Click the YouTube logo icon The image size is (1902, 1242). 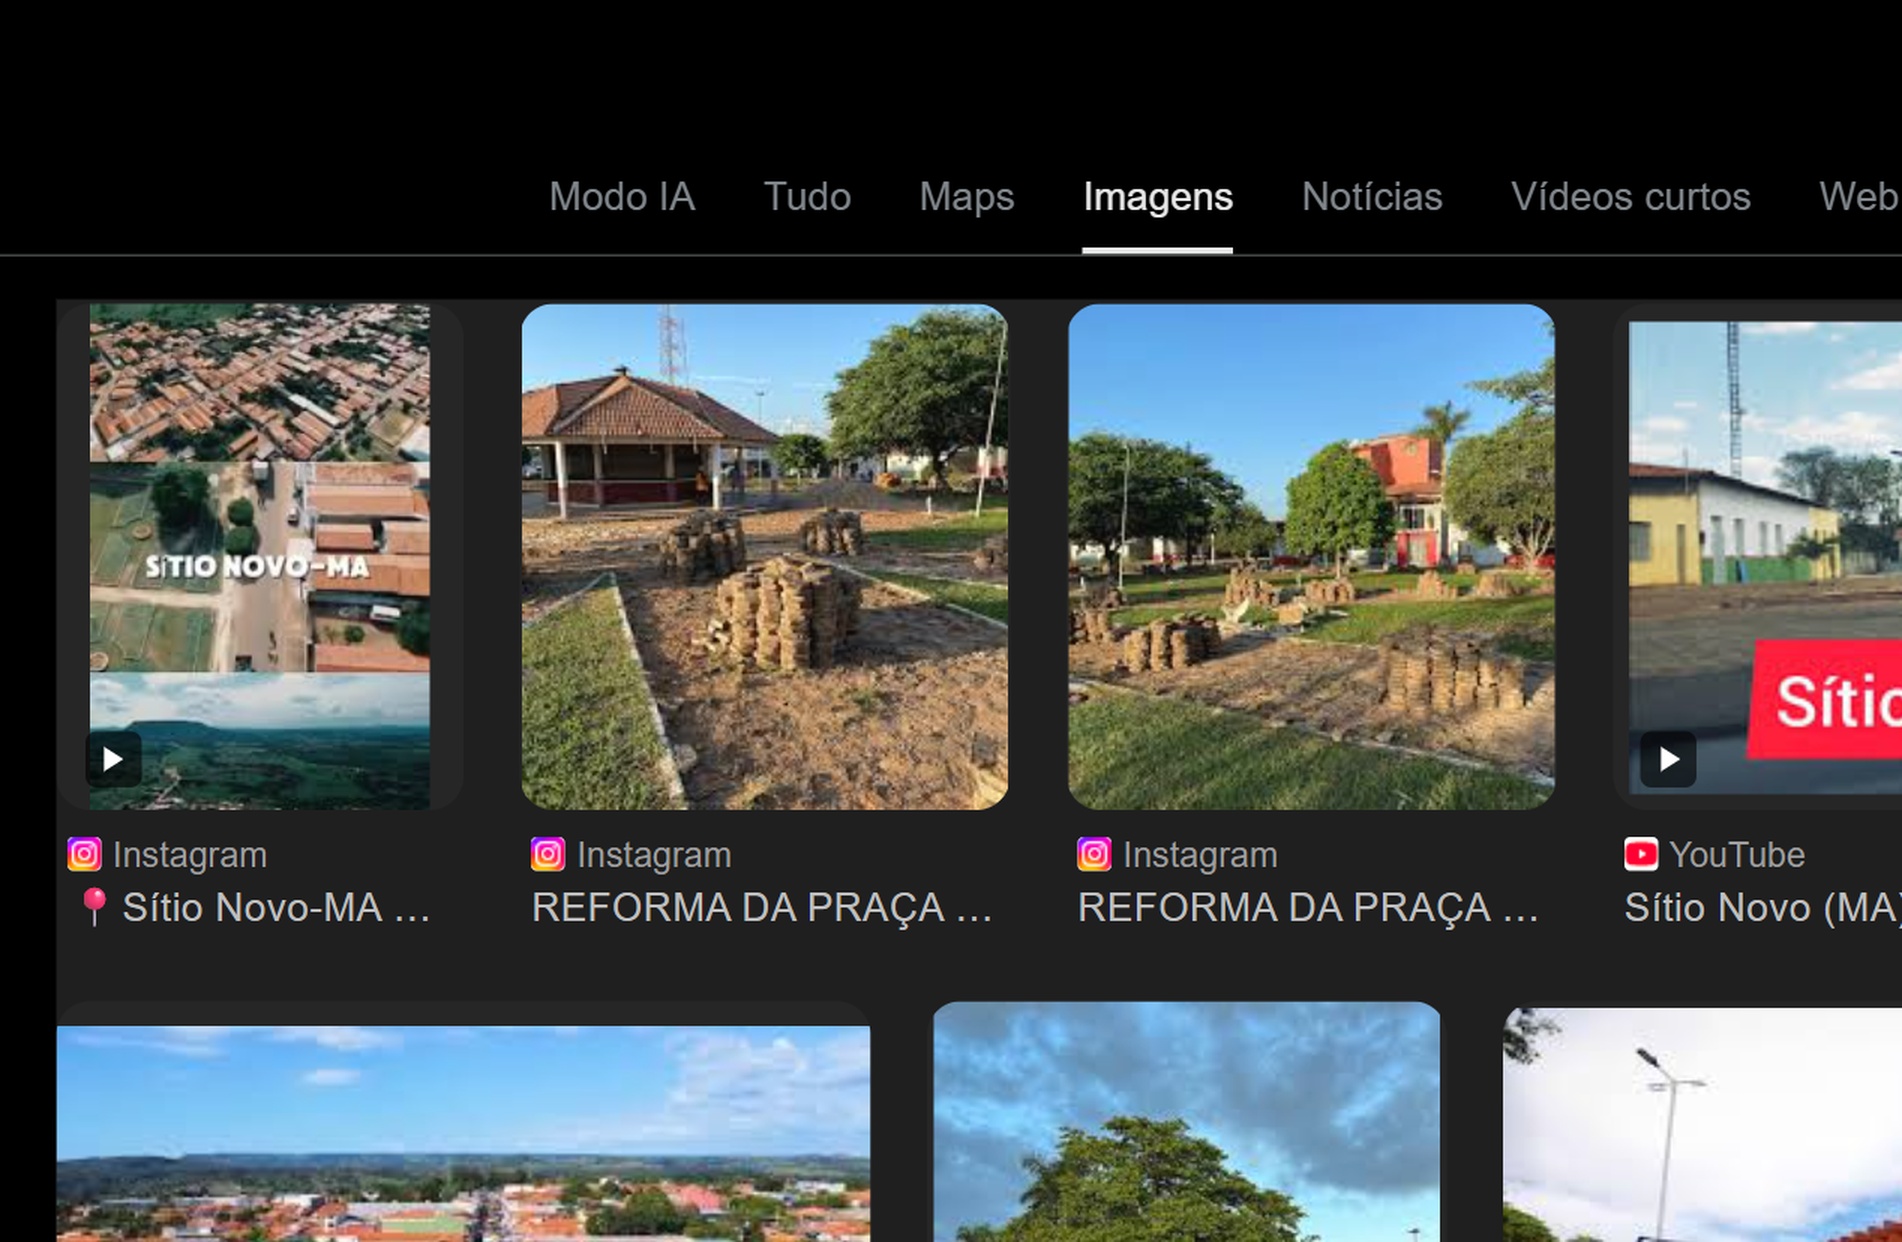[x=1641, y=855]
